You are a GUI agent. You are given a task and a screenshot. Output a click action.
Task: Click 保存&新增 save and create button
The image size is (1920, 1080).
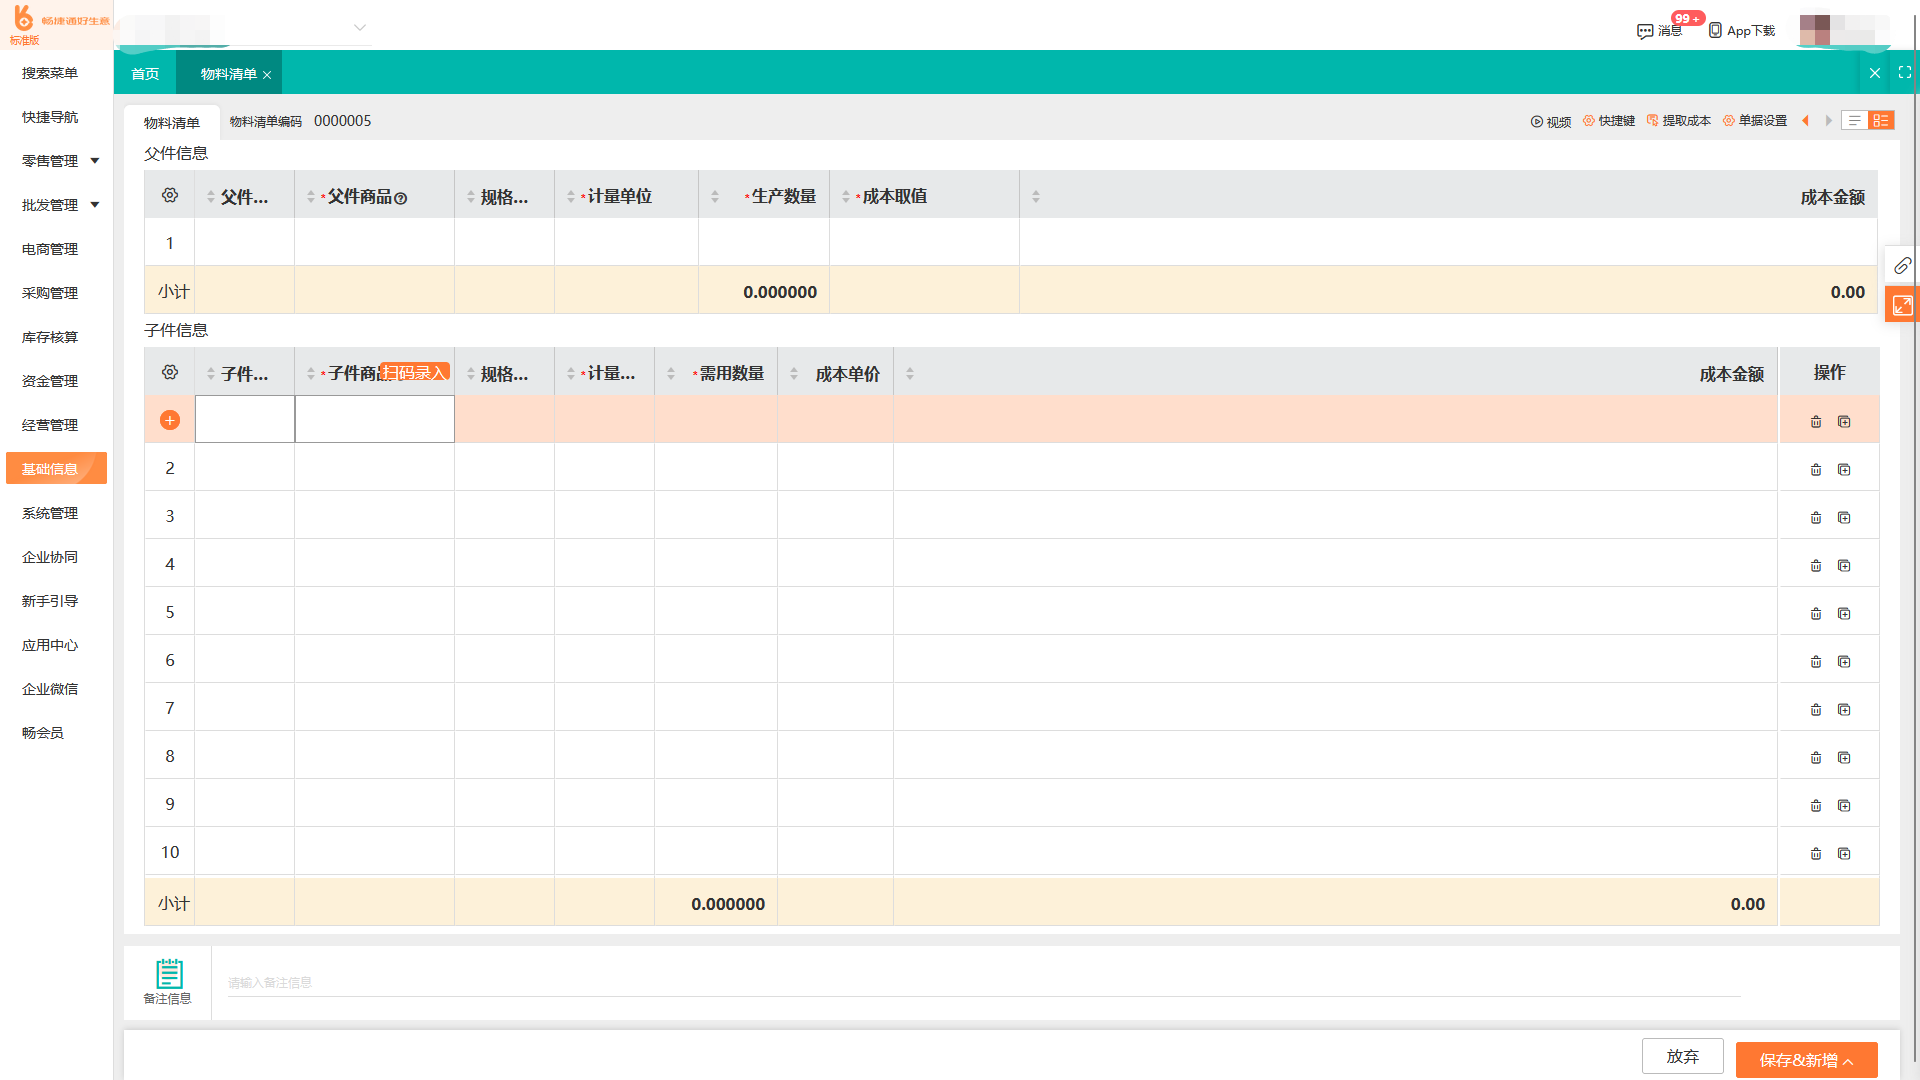1807,1056
